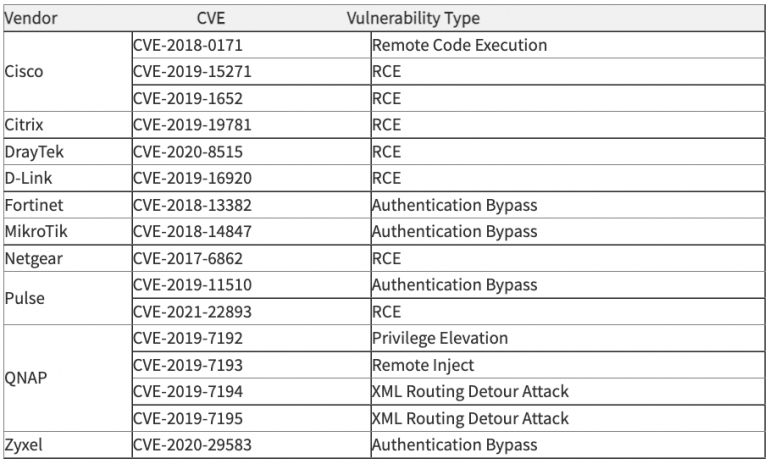This screenshot has height=464, width=770.
Task: Select the Privilege Elevation cell
Action: click(439, 338)
